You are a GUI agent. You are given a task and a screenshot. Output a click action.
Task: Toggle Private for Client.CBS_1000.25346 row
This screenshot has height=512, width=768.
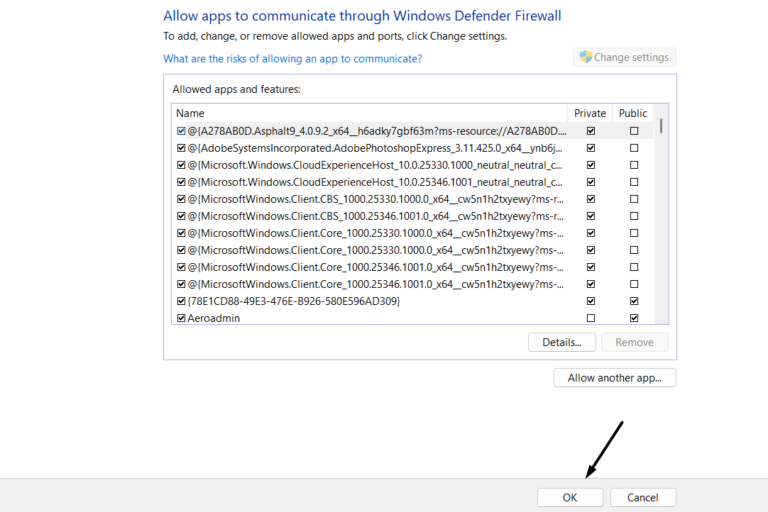pyautogui.click(x=591, y=216)
